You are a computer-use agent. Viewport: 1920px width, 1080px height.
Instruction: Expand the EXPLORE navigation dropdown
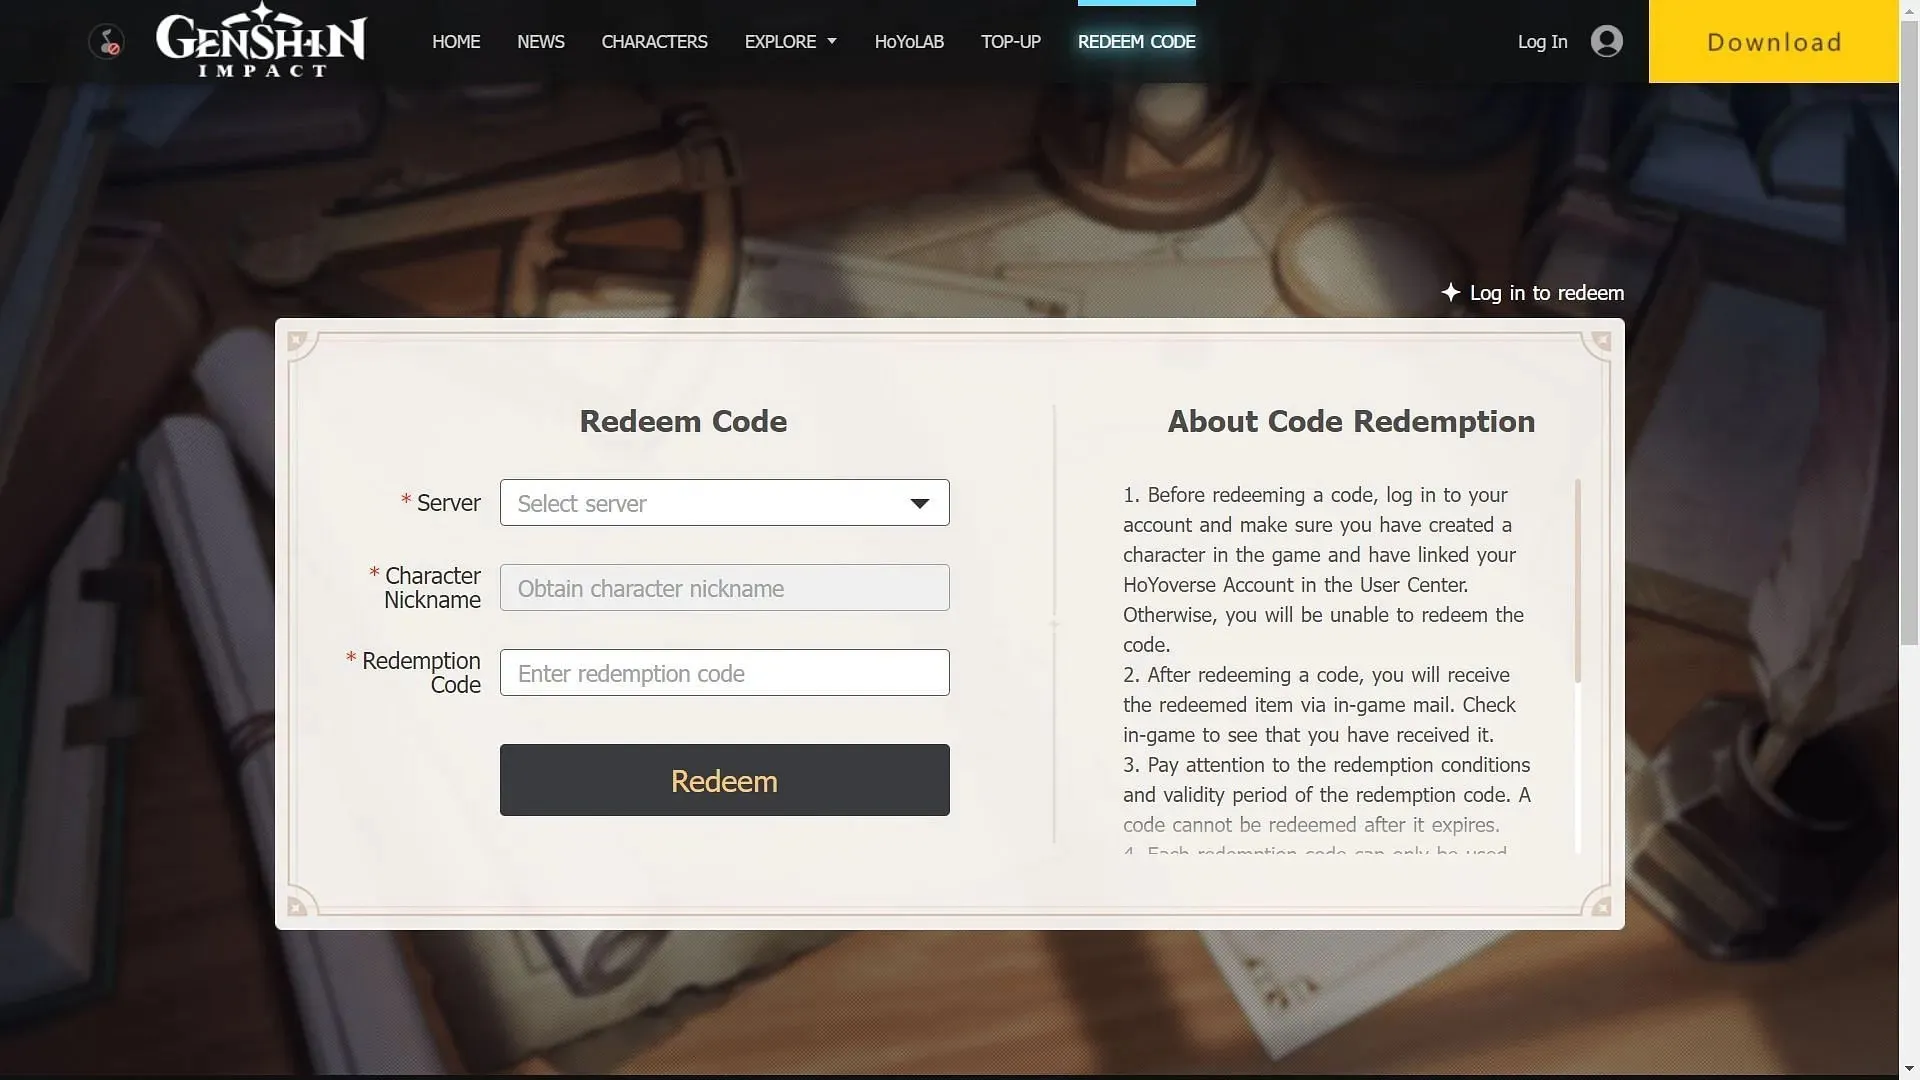[790, 41]
